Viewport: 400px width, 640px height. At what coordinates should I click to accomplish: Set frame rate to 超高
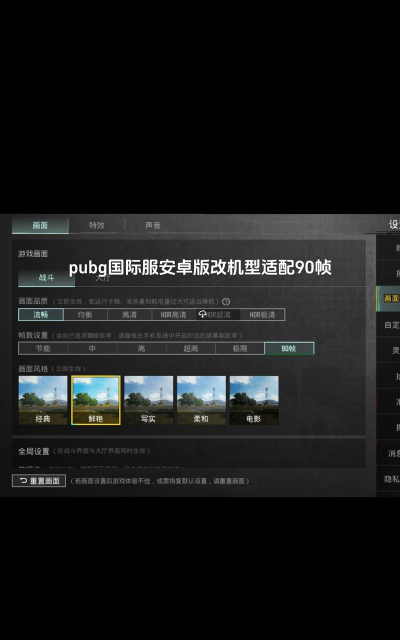point(191,349)
